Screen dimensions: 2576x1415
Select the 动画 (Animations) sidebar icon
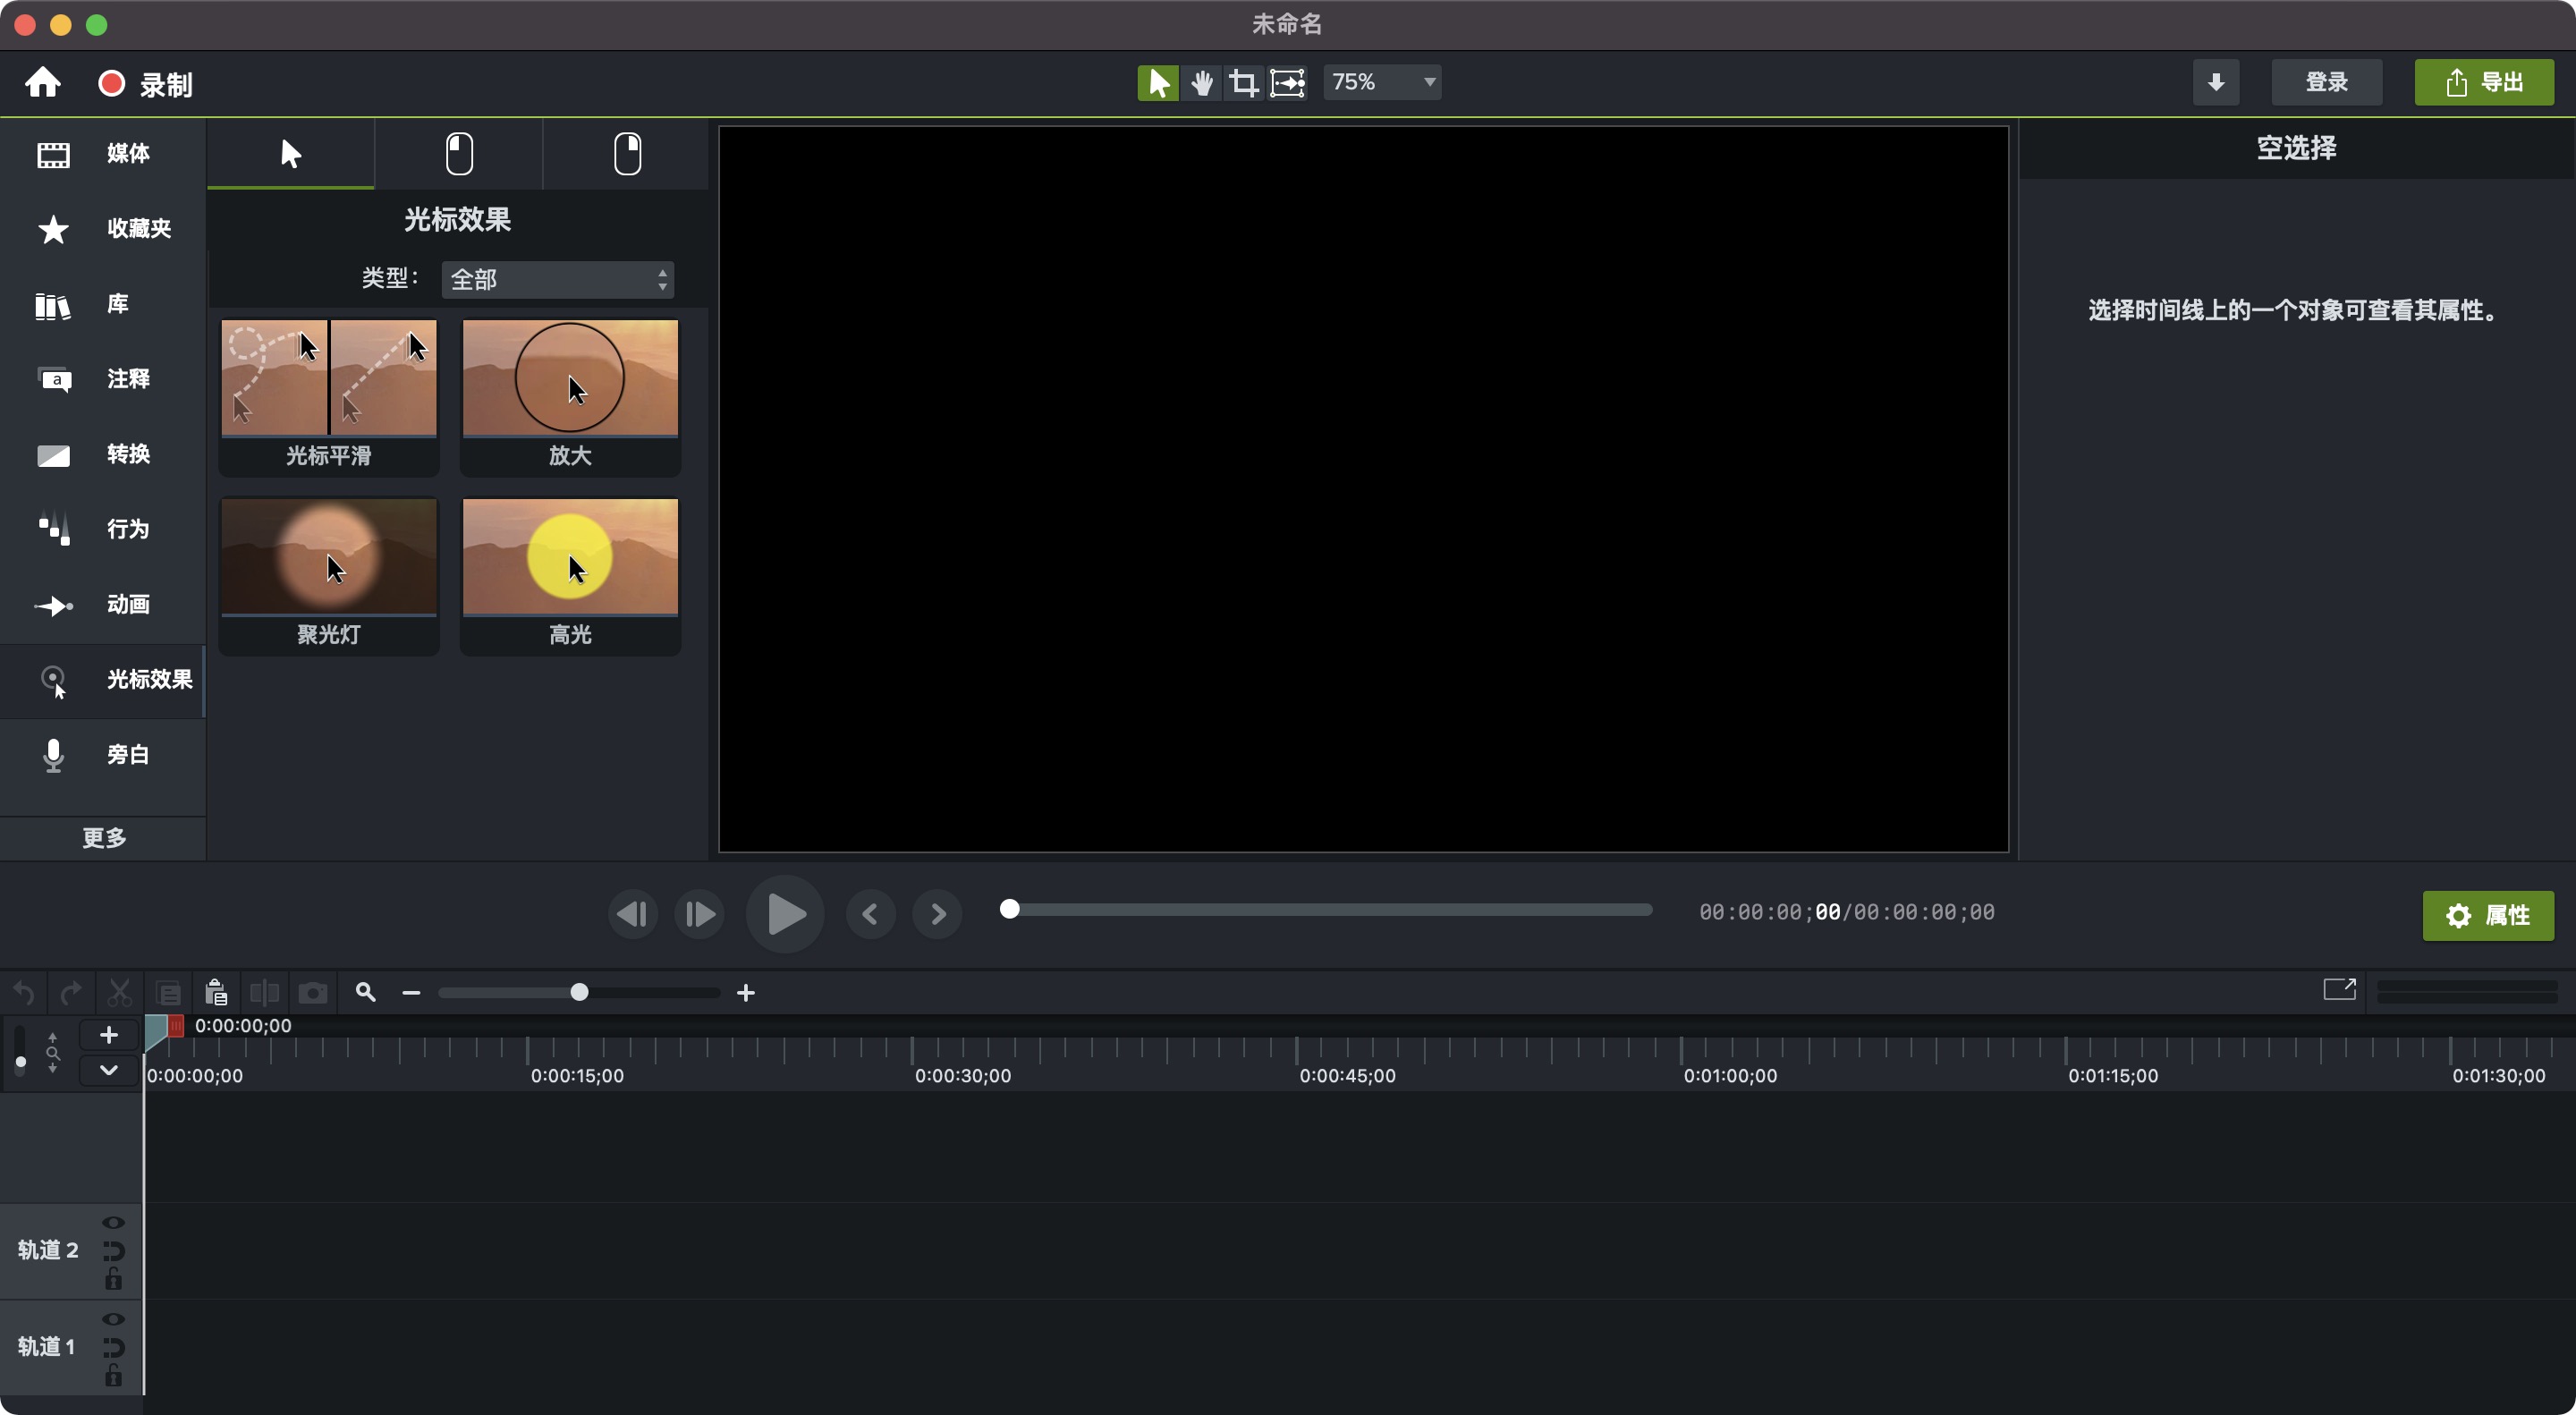103,605
